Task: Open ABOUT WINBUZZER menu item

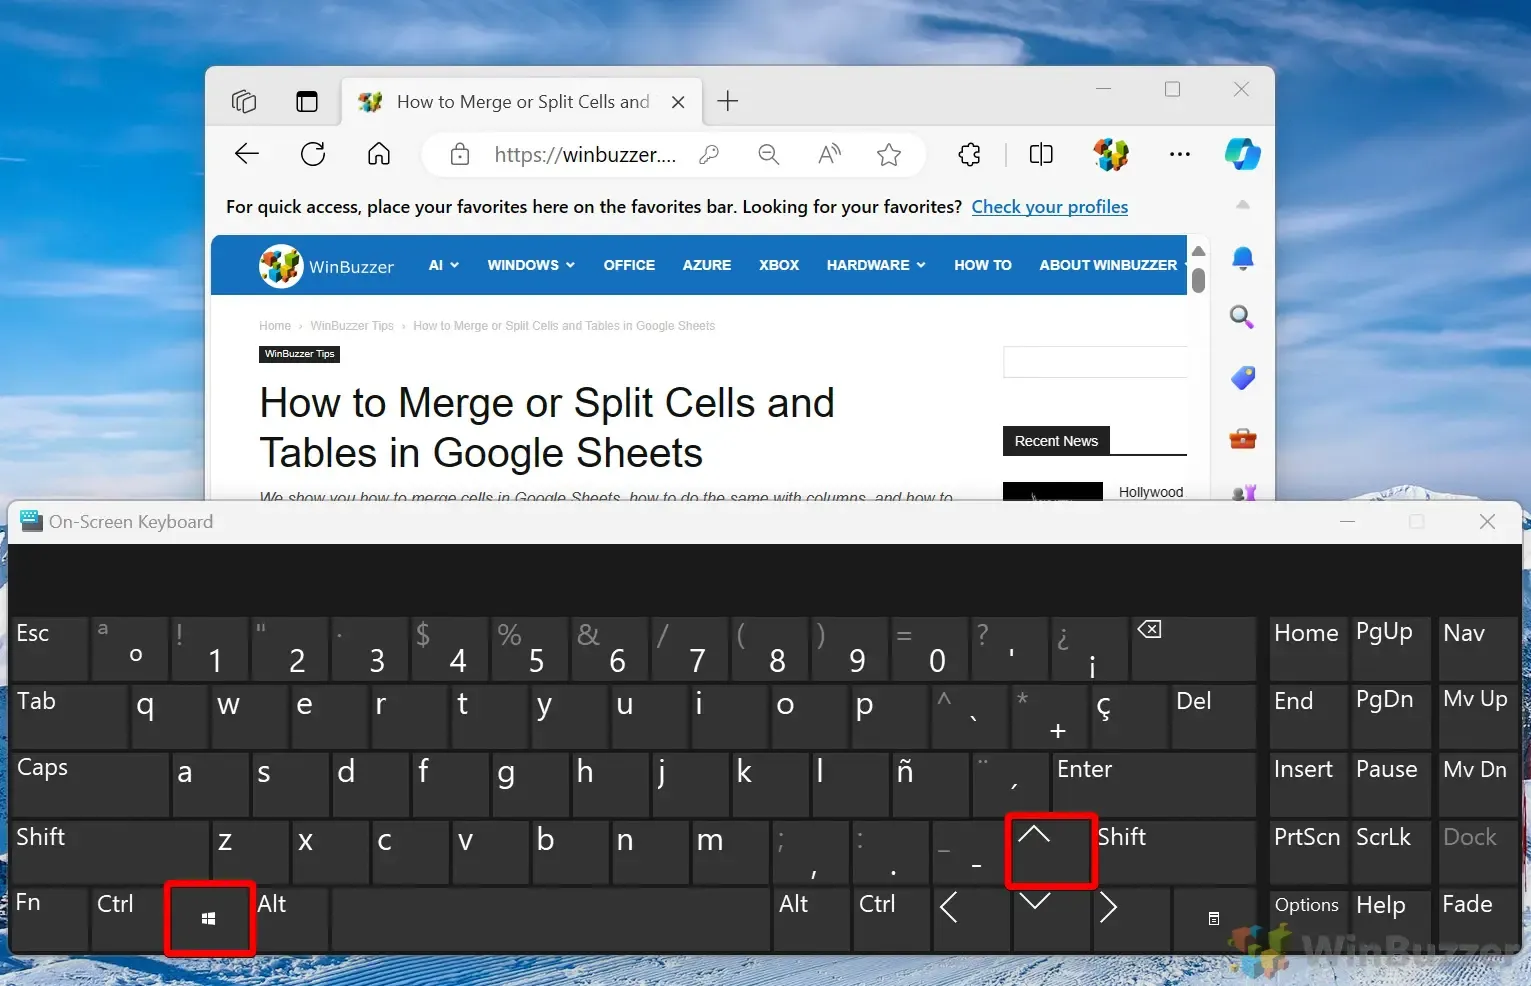Action: click(x=1108, y=265)
